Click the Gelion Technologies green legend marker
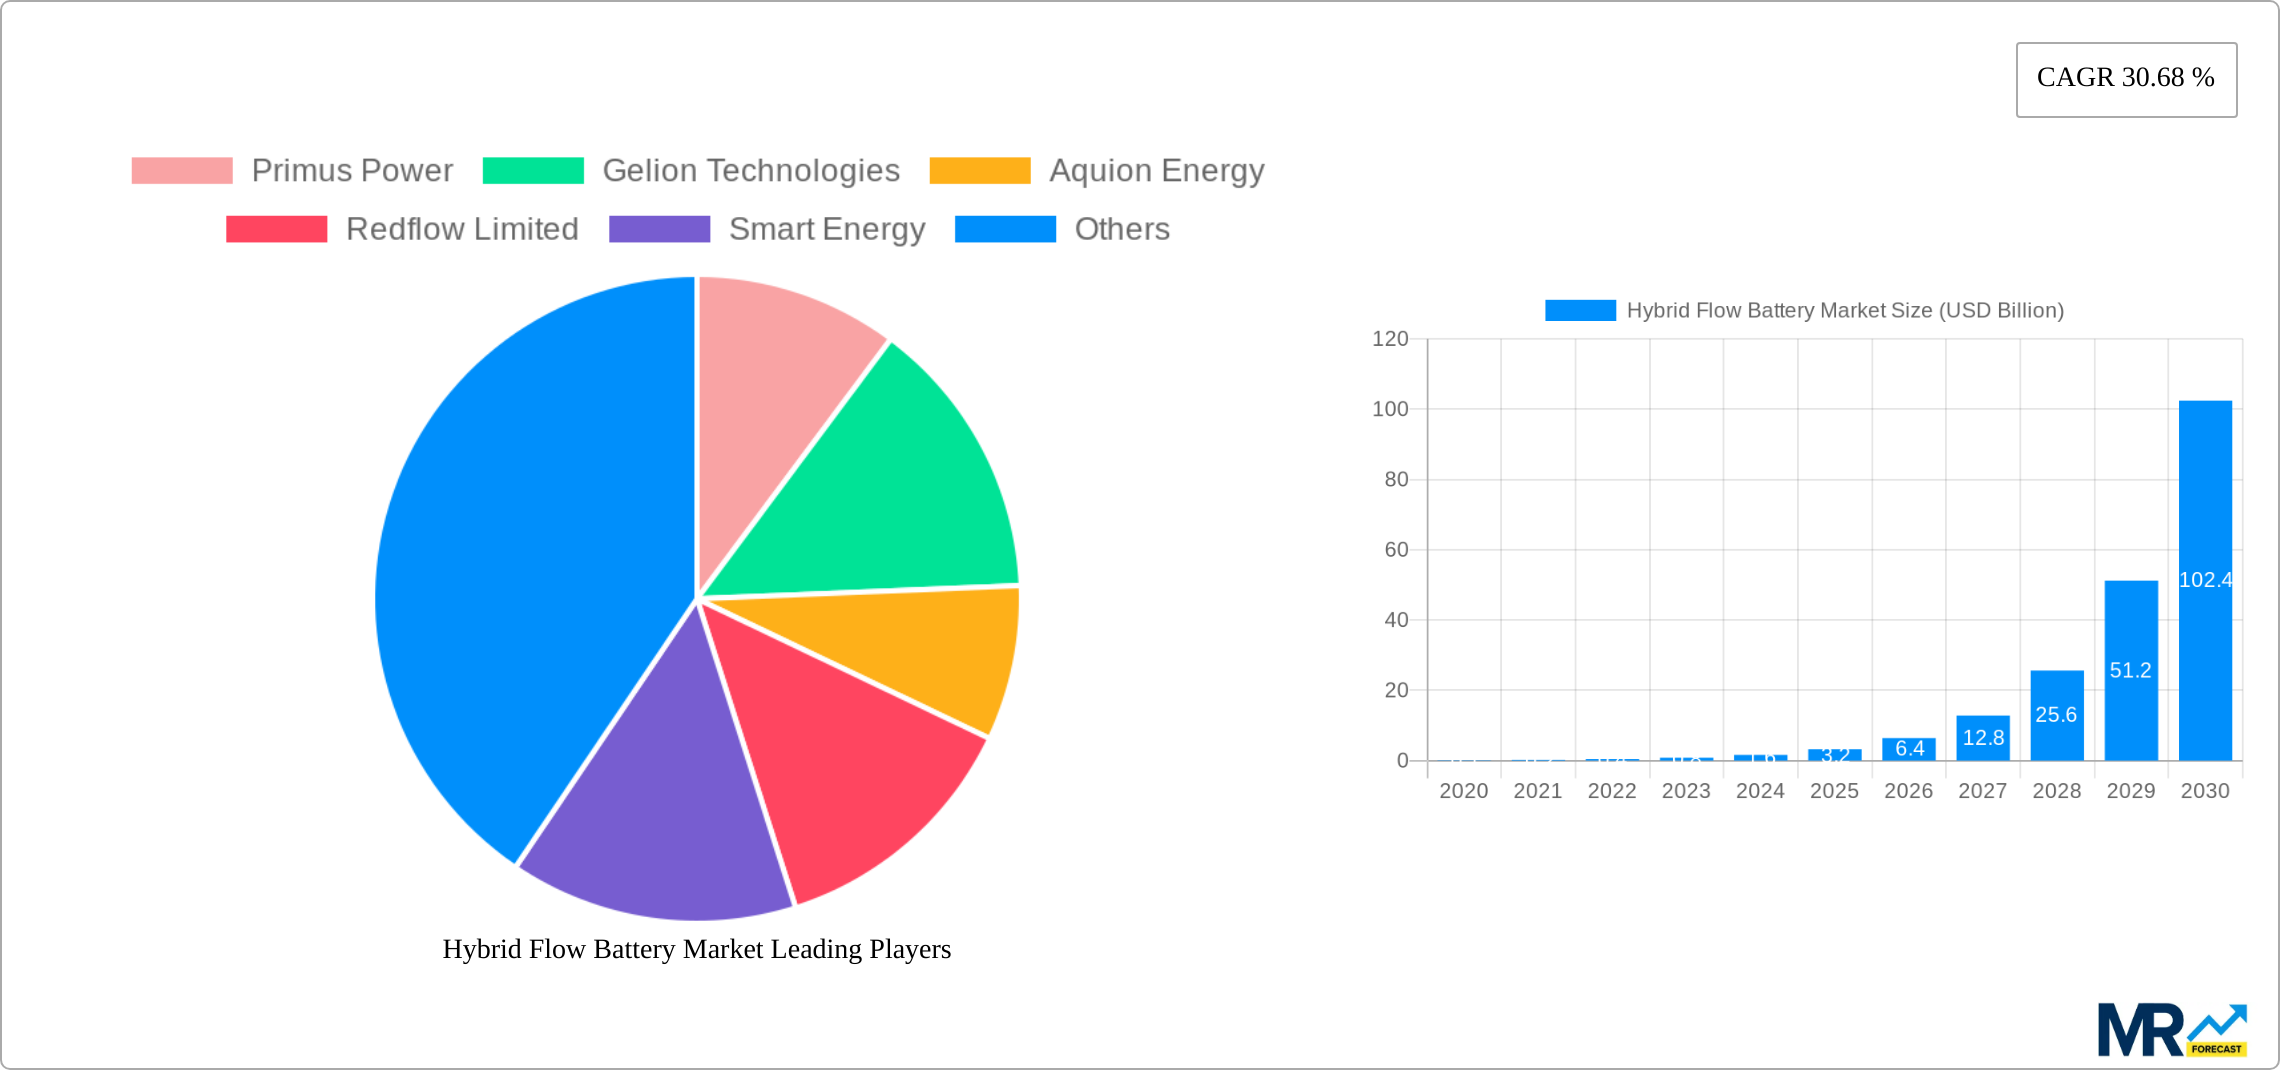 point(533,170)
